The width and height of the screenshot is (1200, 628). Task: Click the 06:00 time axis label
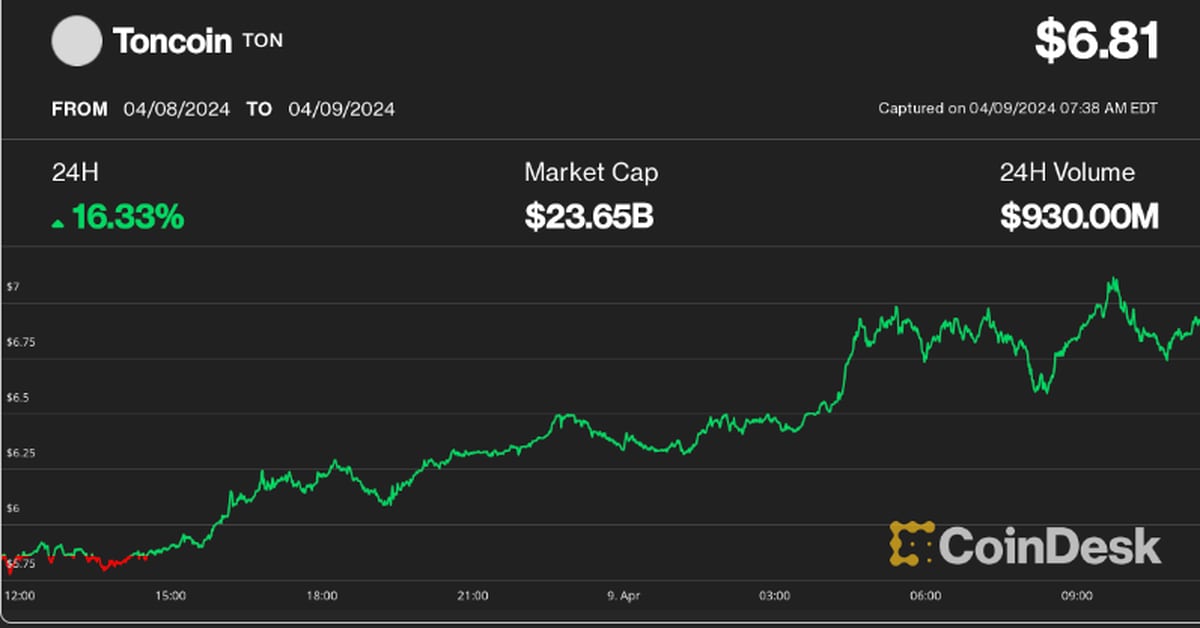925,596
